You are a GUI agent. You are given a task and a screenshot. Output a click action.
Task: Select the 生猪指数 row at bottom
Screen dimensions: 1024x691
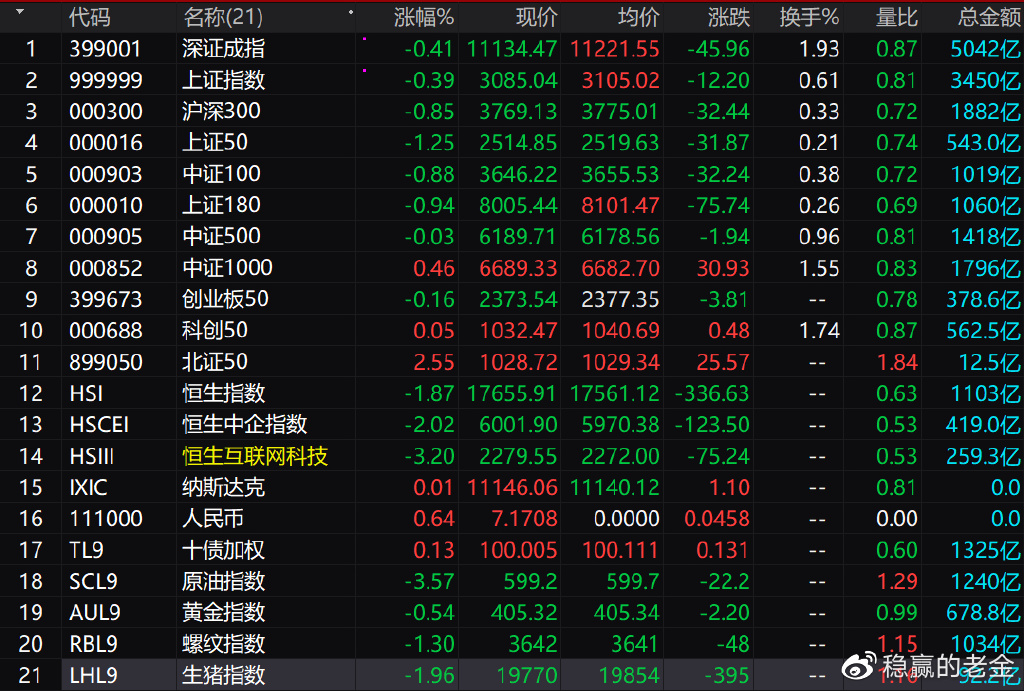point(224,675)
